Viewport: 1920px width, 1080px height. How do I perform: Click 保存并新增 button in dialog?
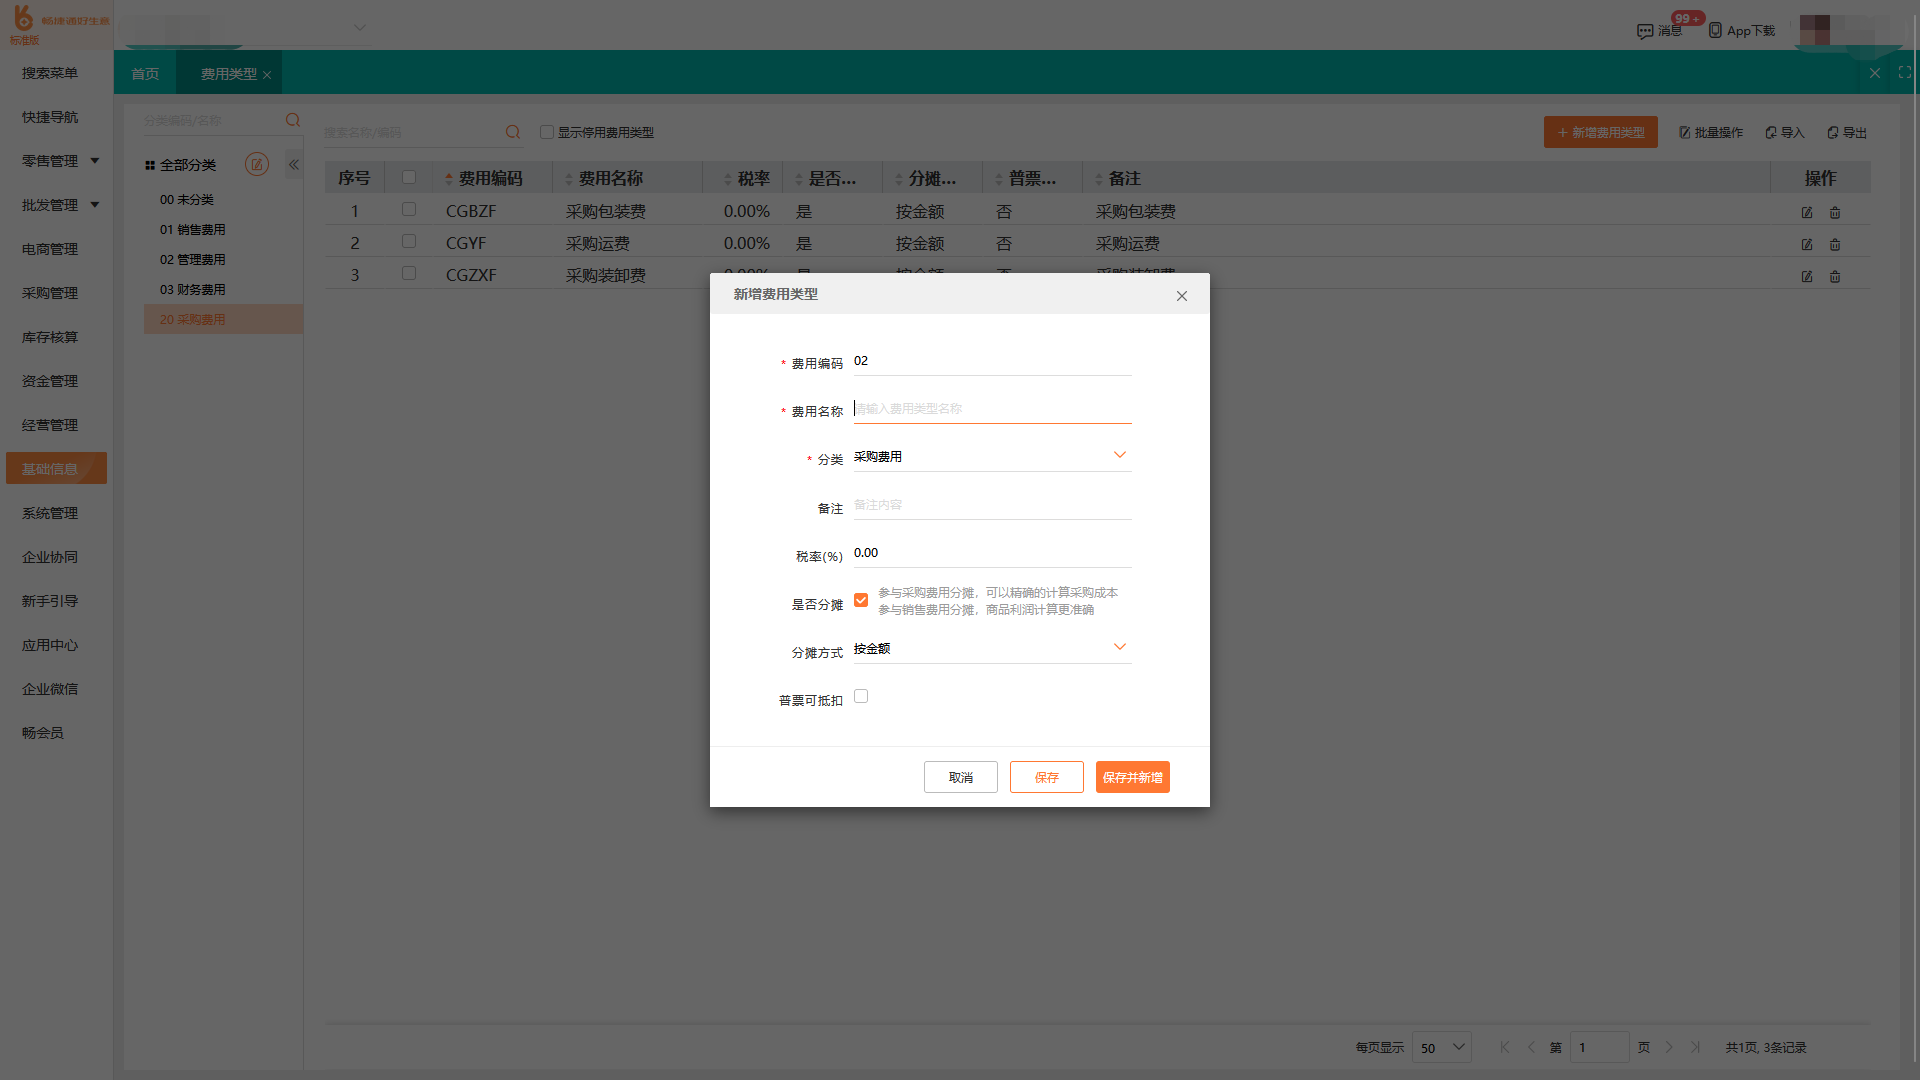(1130, 777)
